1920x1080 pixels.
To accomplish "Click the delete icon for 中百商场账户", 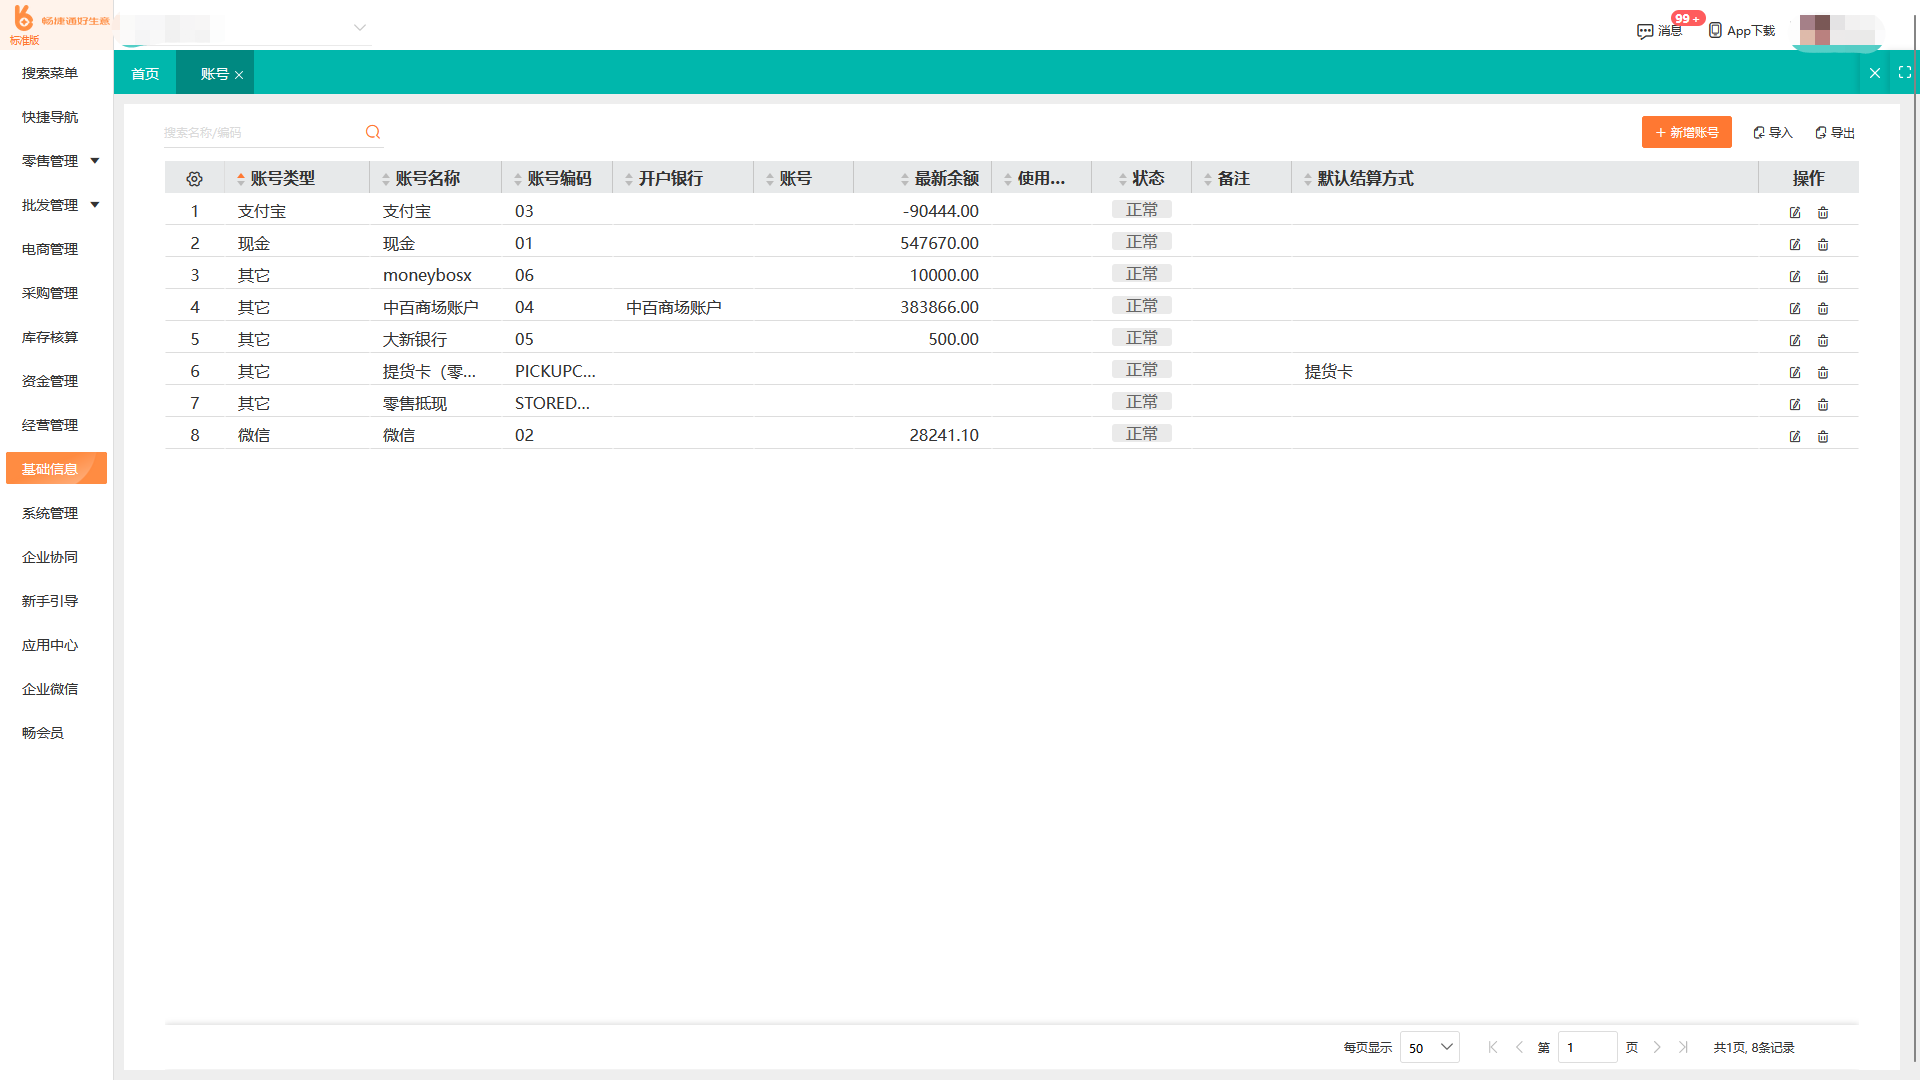I will [x=1824, y=307].
